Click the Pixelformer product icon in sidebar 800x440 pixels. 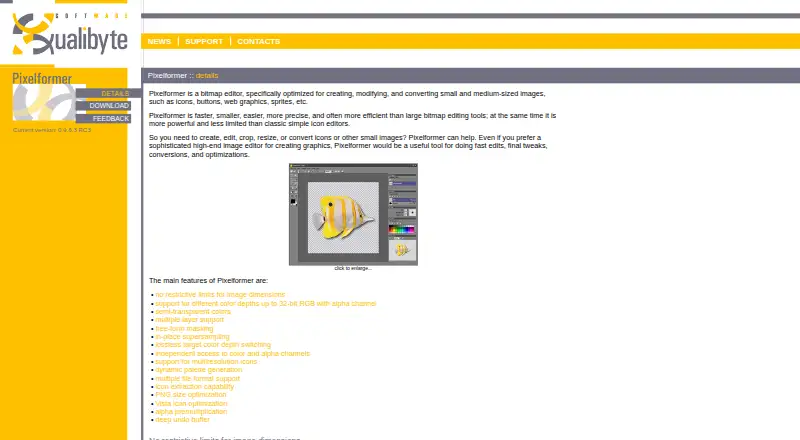(44, 102)
